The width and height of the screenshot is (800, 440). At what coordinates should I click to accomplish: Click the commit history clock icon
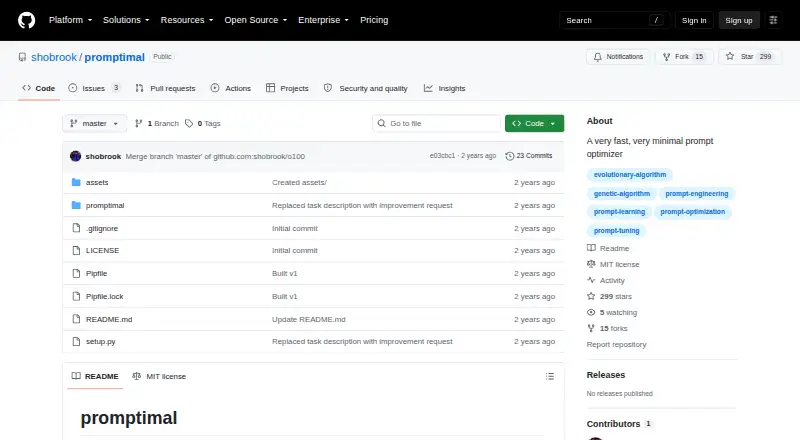pyautogui.click(x=509, y=156)
